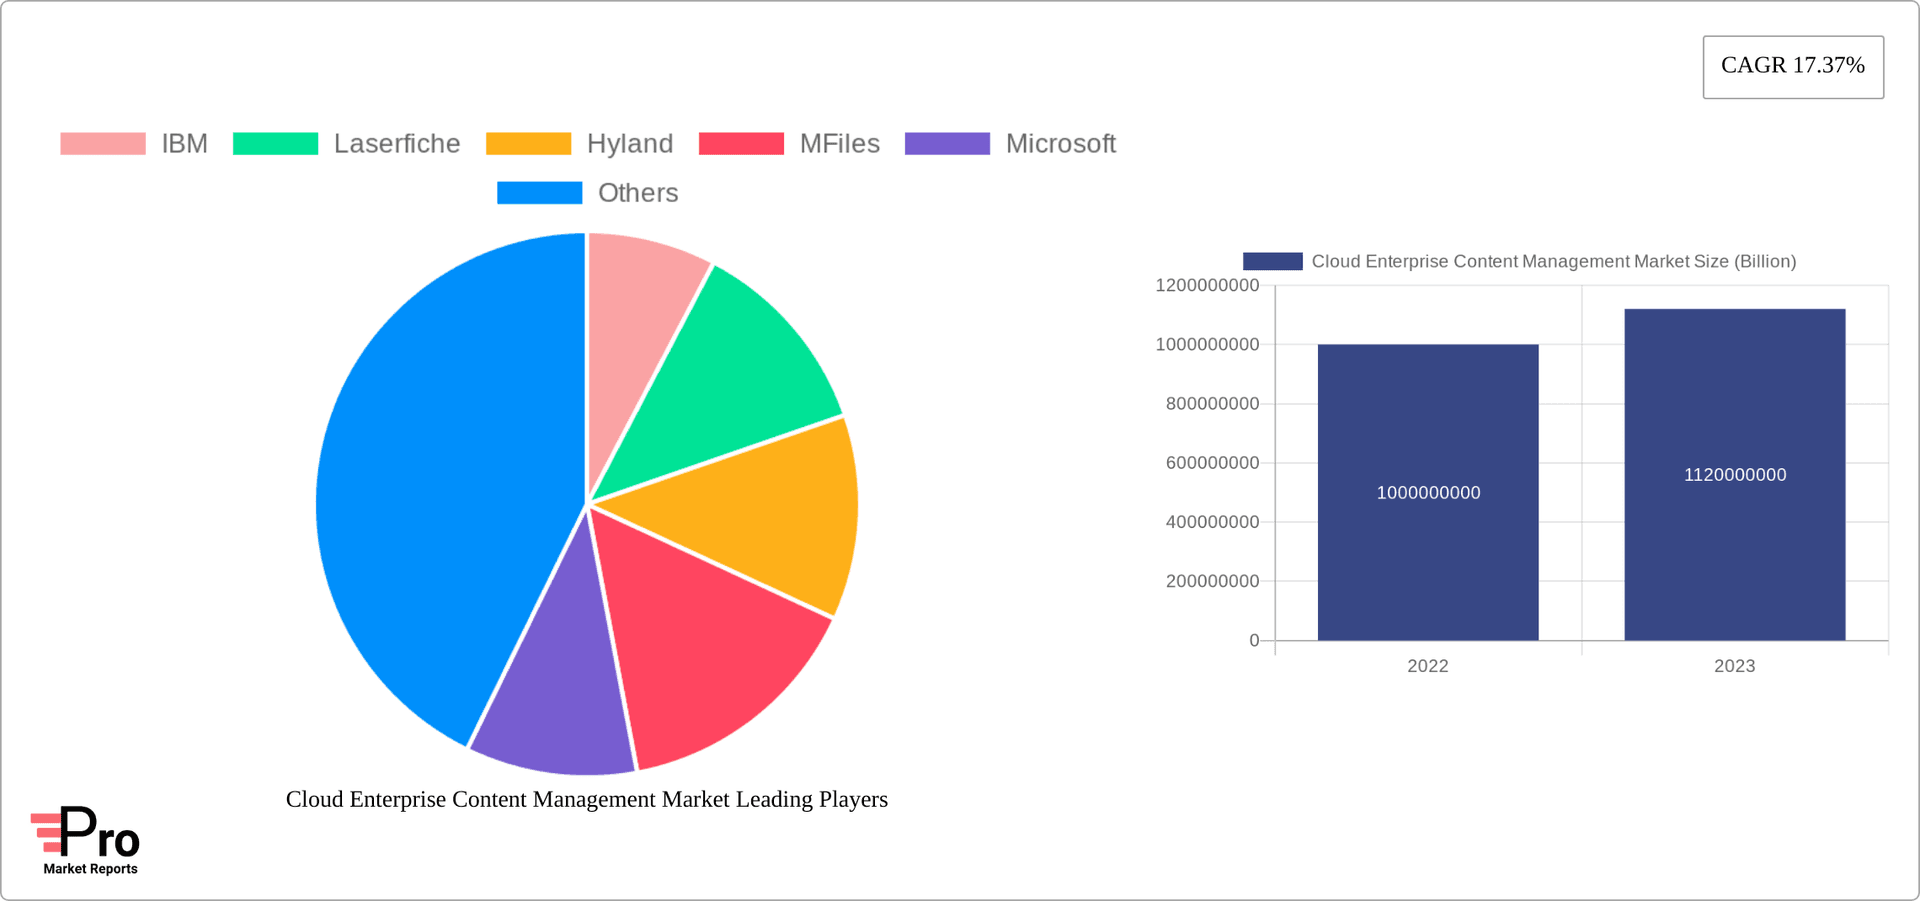This screenshot has height=901, width=1920.
Task: Toggle the Microsoft series via its legend entry
Action: (1062, 143)
